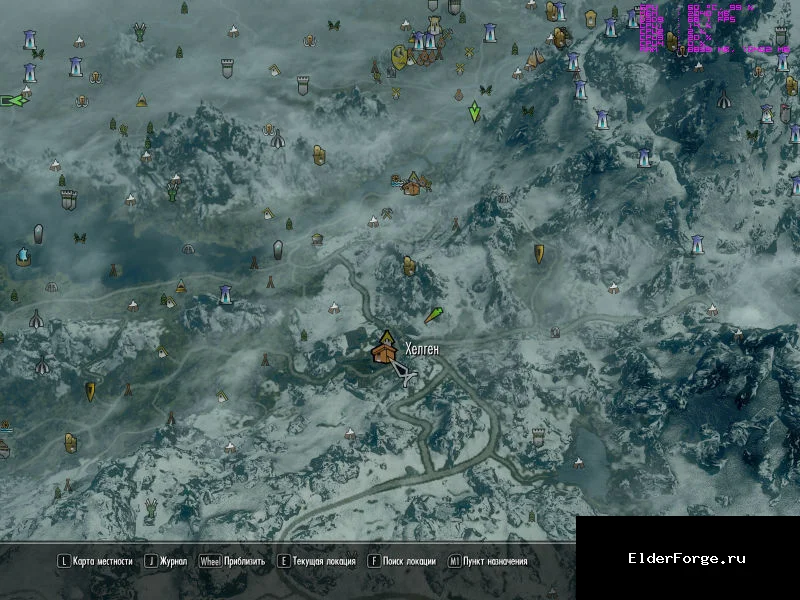The height and width of the screenshot is (600, 800).
Task: Click the green downward-pointing quest marker
Action: point(475,111)
